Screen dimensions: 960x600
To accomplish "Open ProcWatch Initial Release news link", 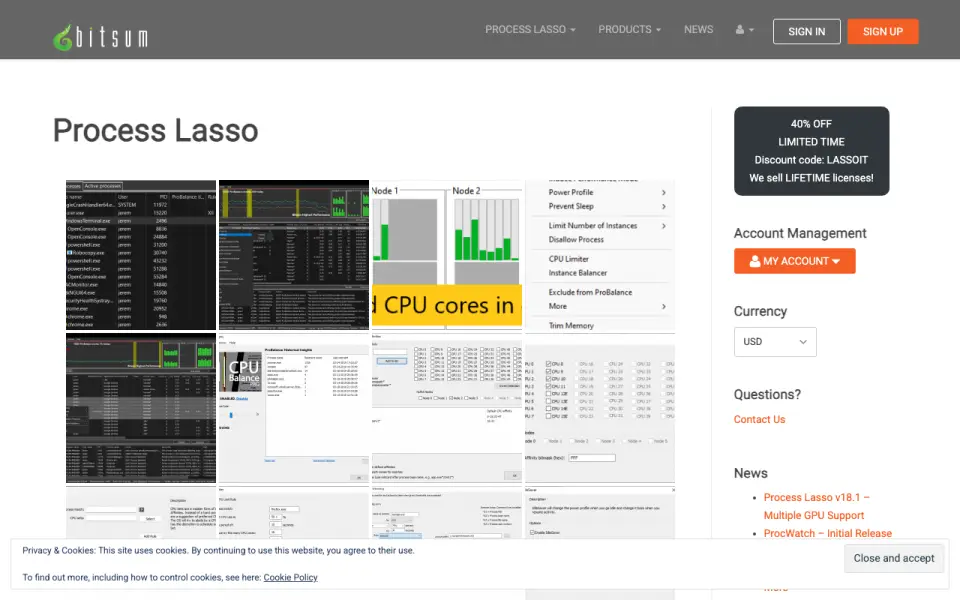I will coord(828,533).
